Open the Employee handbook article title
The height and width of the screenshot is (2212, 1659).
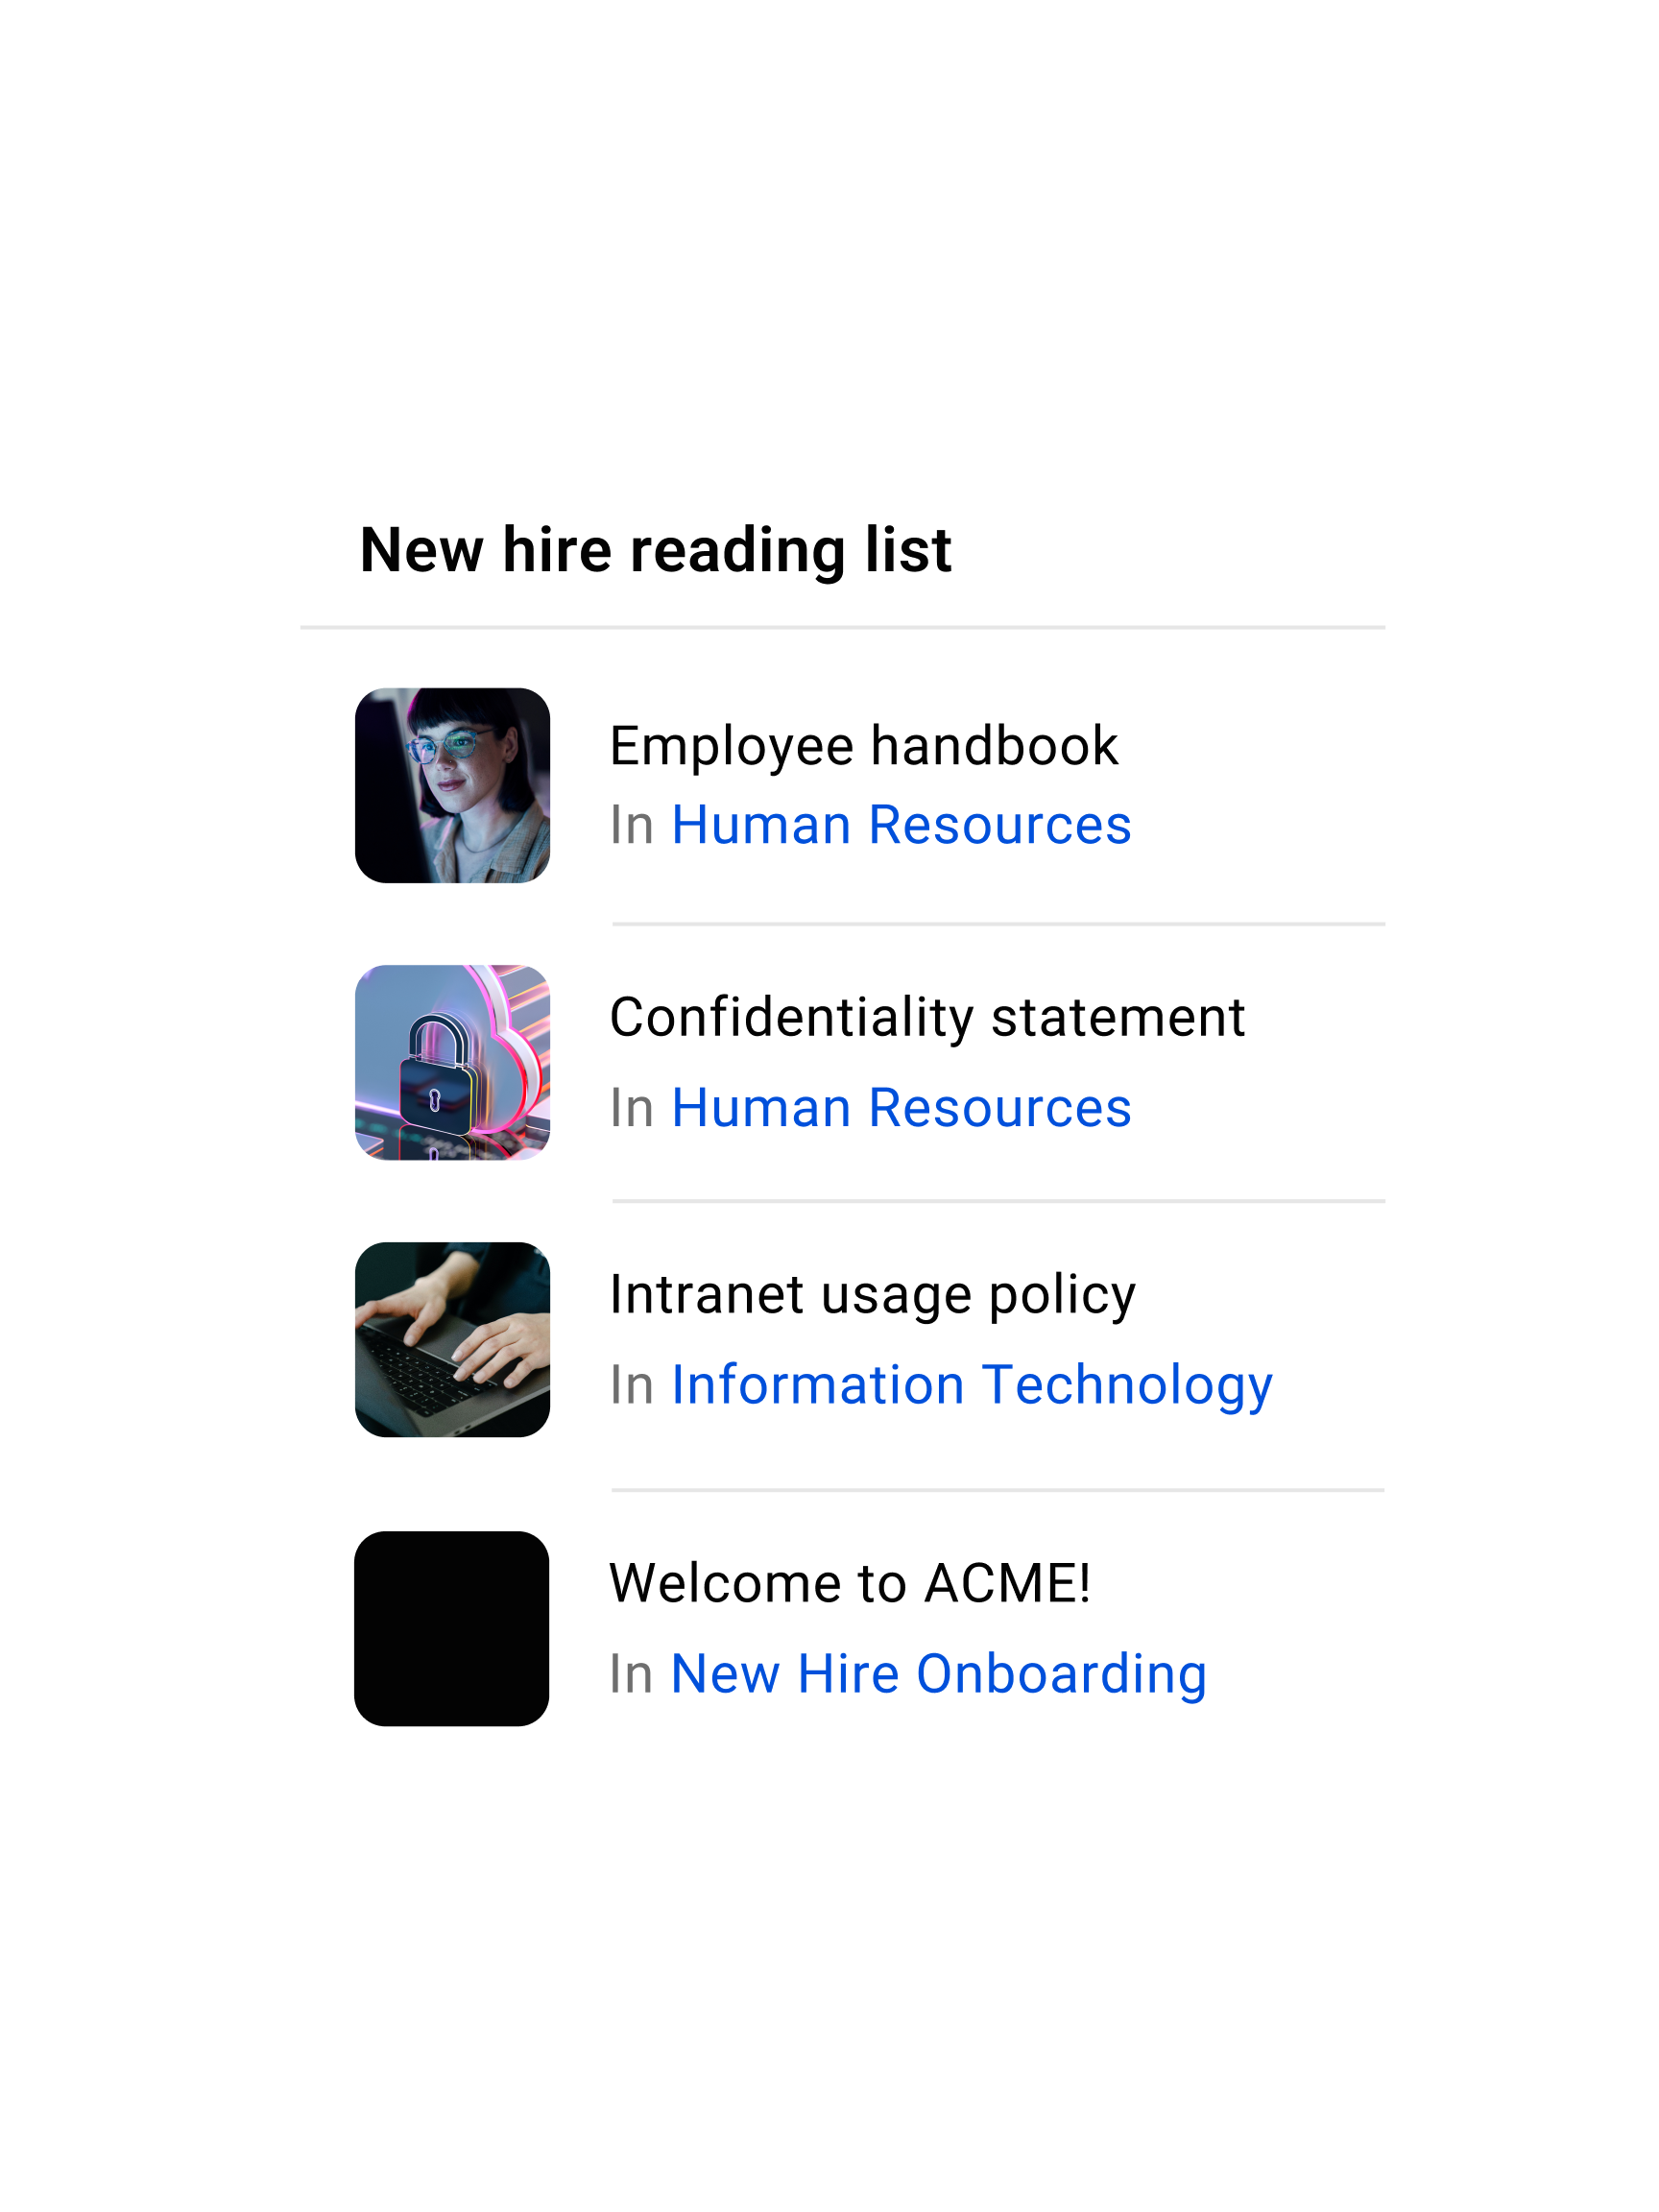click(863, 746)
